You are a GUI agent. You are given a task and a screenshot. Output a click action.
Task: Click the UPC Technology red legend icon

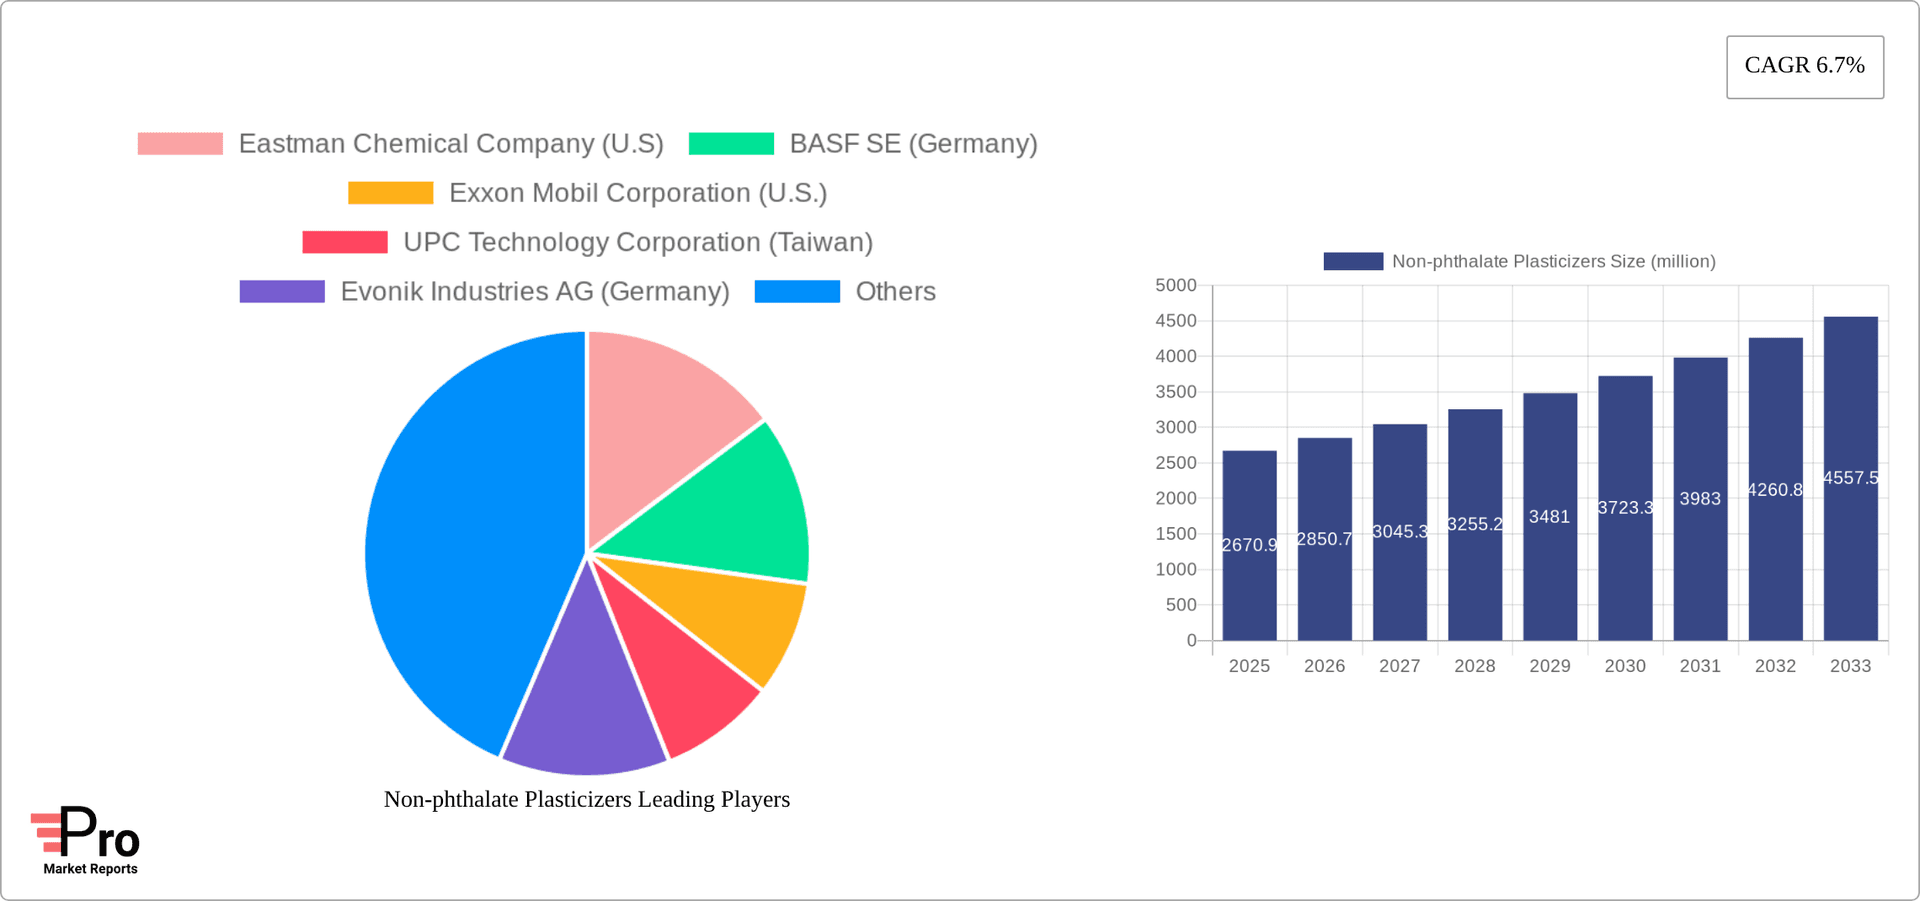point(344,242)
